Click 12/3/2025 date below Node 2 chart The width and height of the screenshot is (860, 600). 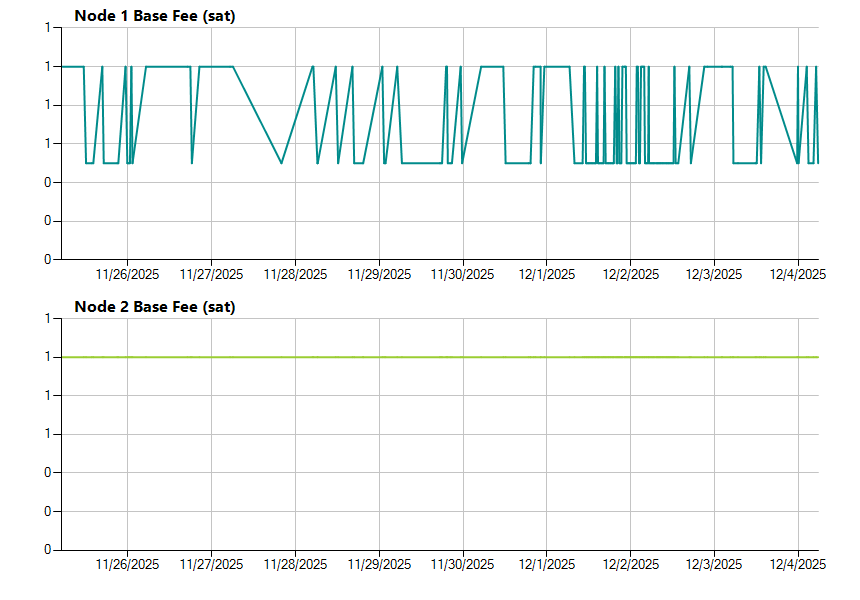pos(714,565)
